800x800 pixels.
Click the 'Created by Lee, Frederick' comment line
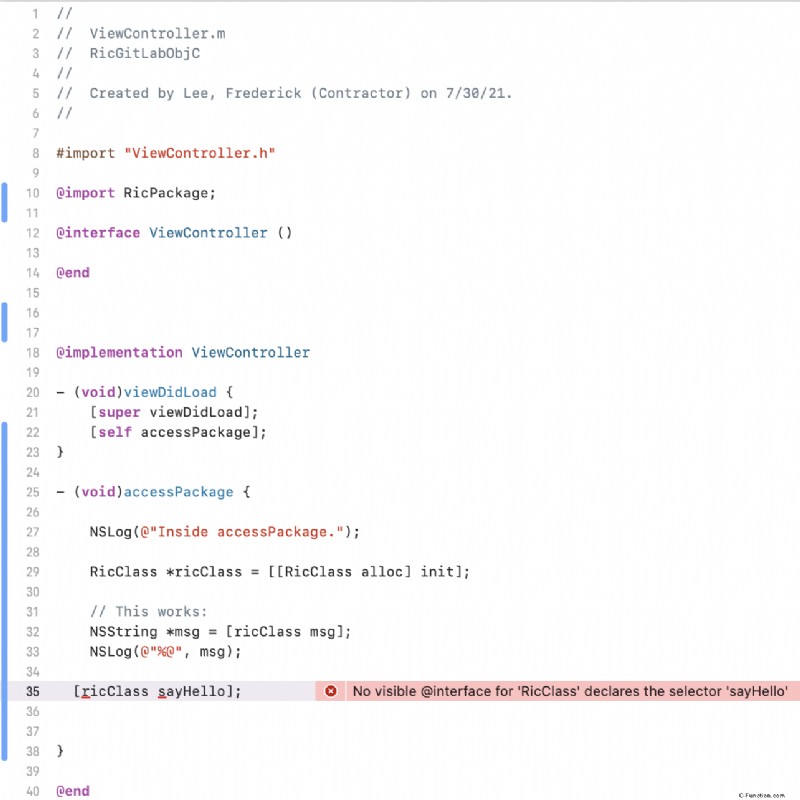click(300, 93)
